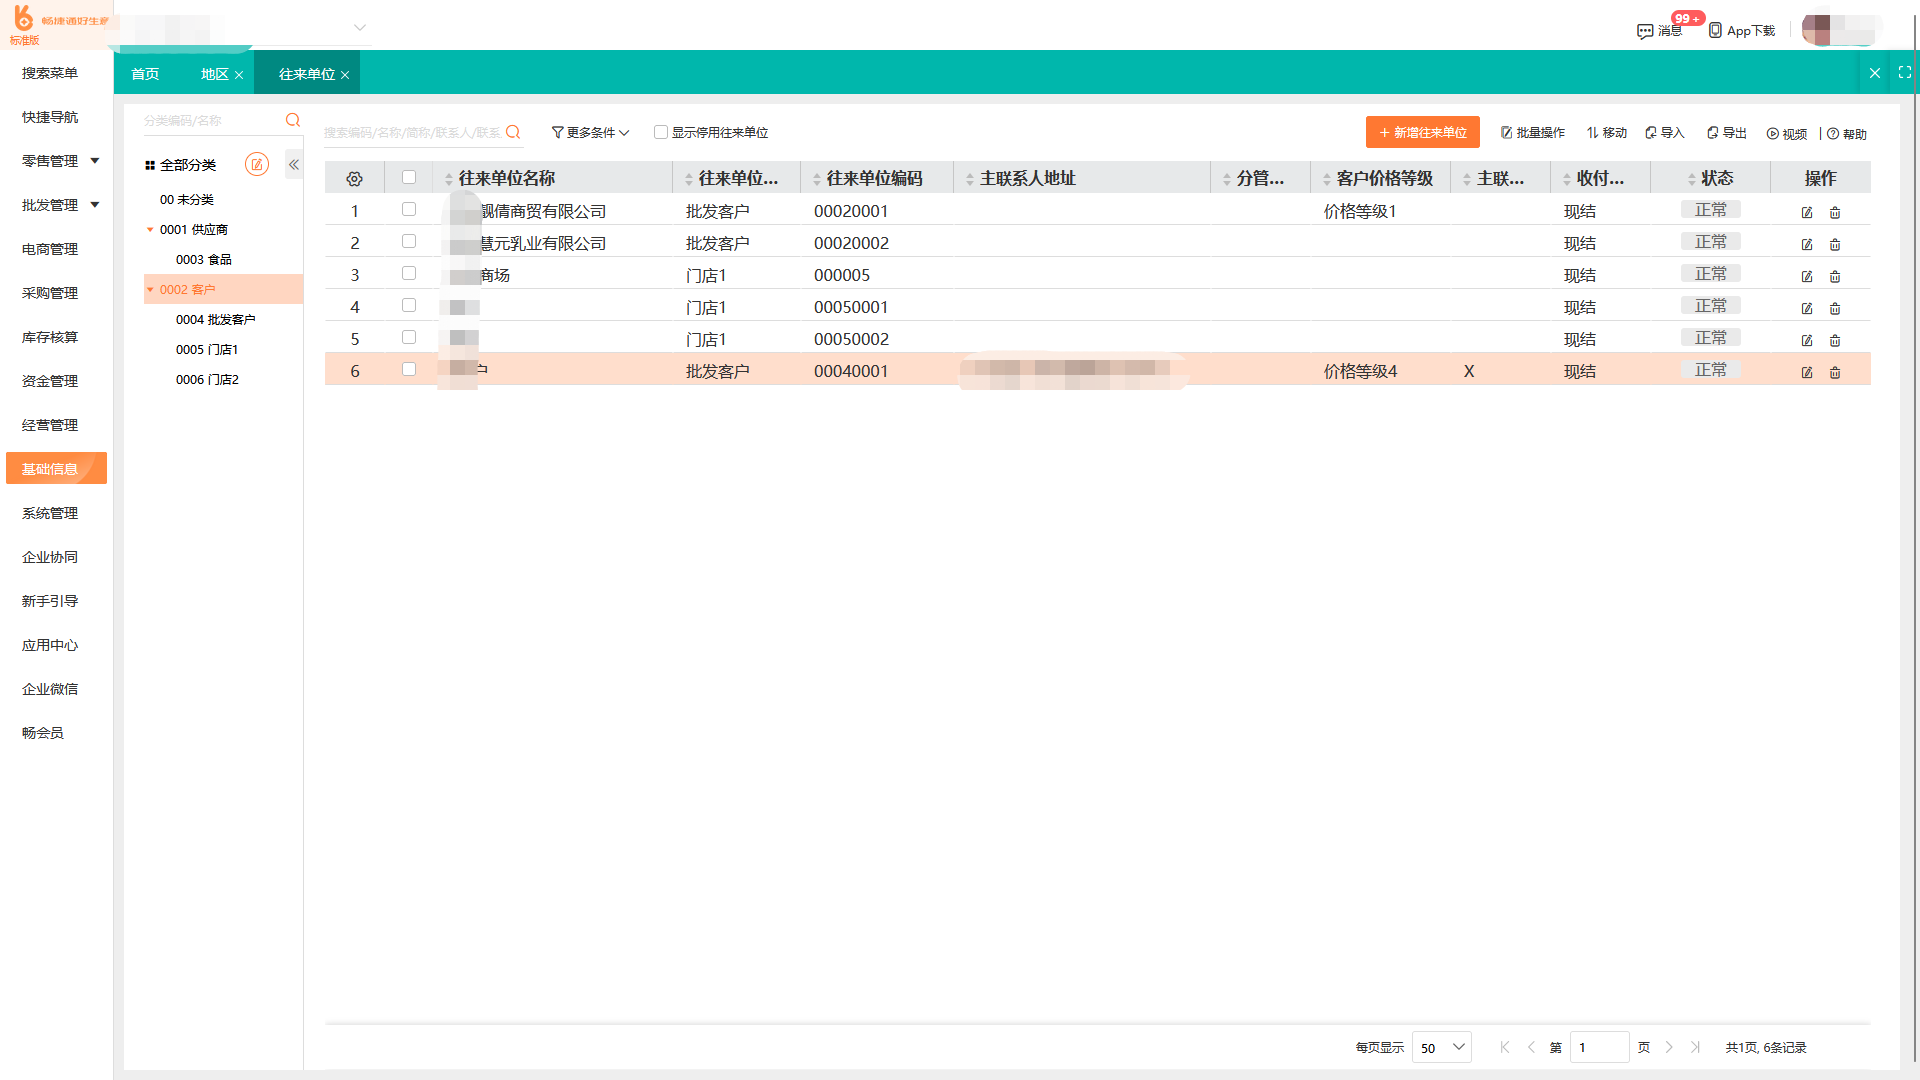Toggle 显示停用往来单位 checkbox

(661, 131)
